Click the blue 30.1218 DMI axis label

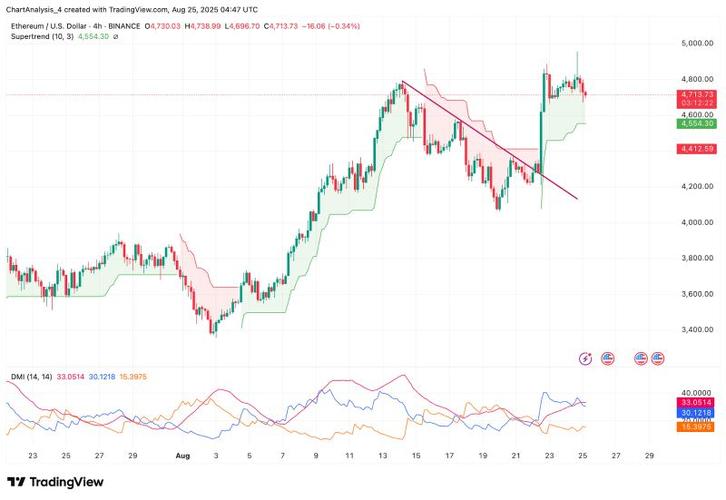click(695, 412)
